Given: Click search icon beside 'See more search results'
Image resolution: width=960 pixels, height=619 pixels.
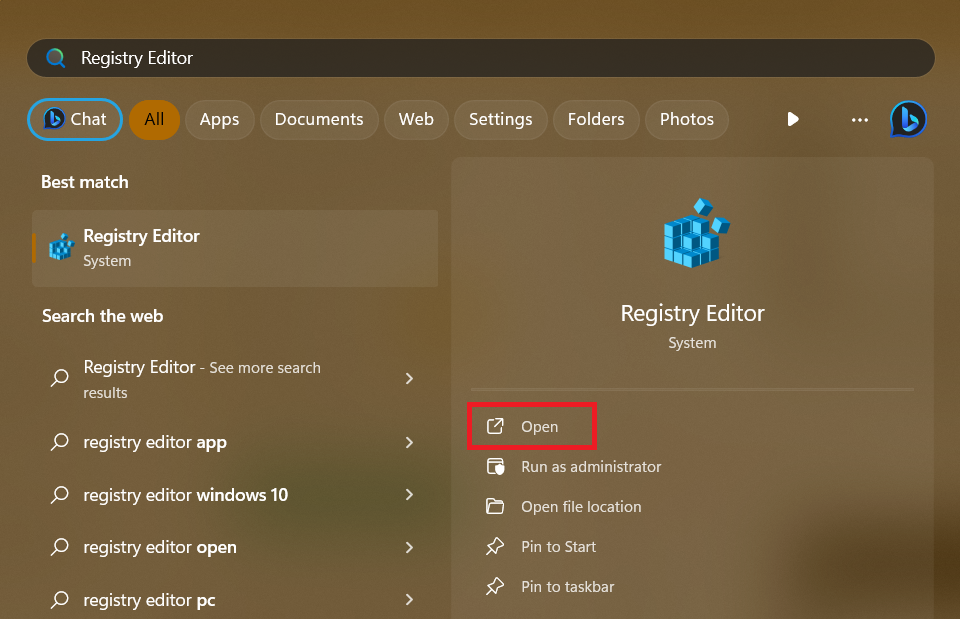Looking at the screenshot, I should coord(59,378).
